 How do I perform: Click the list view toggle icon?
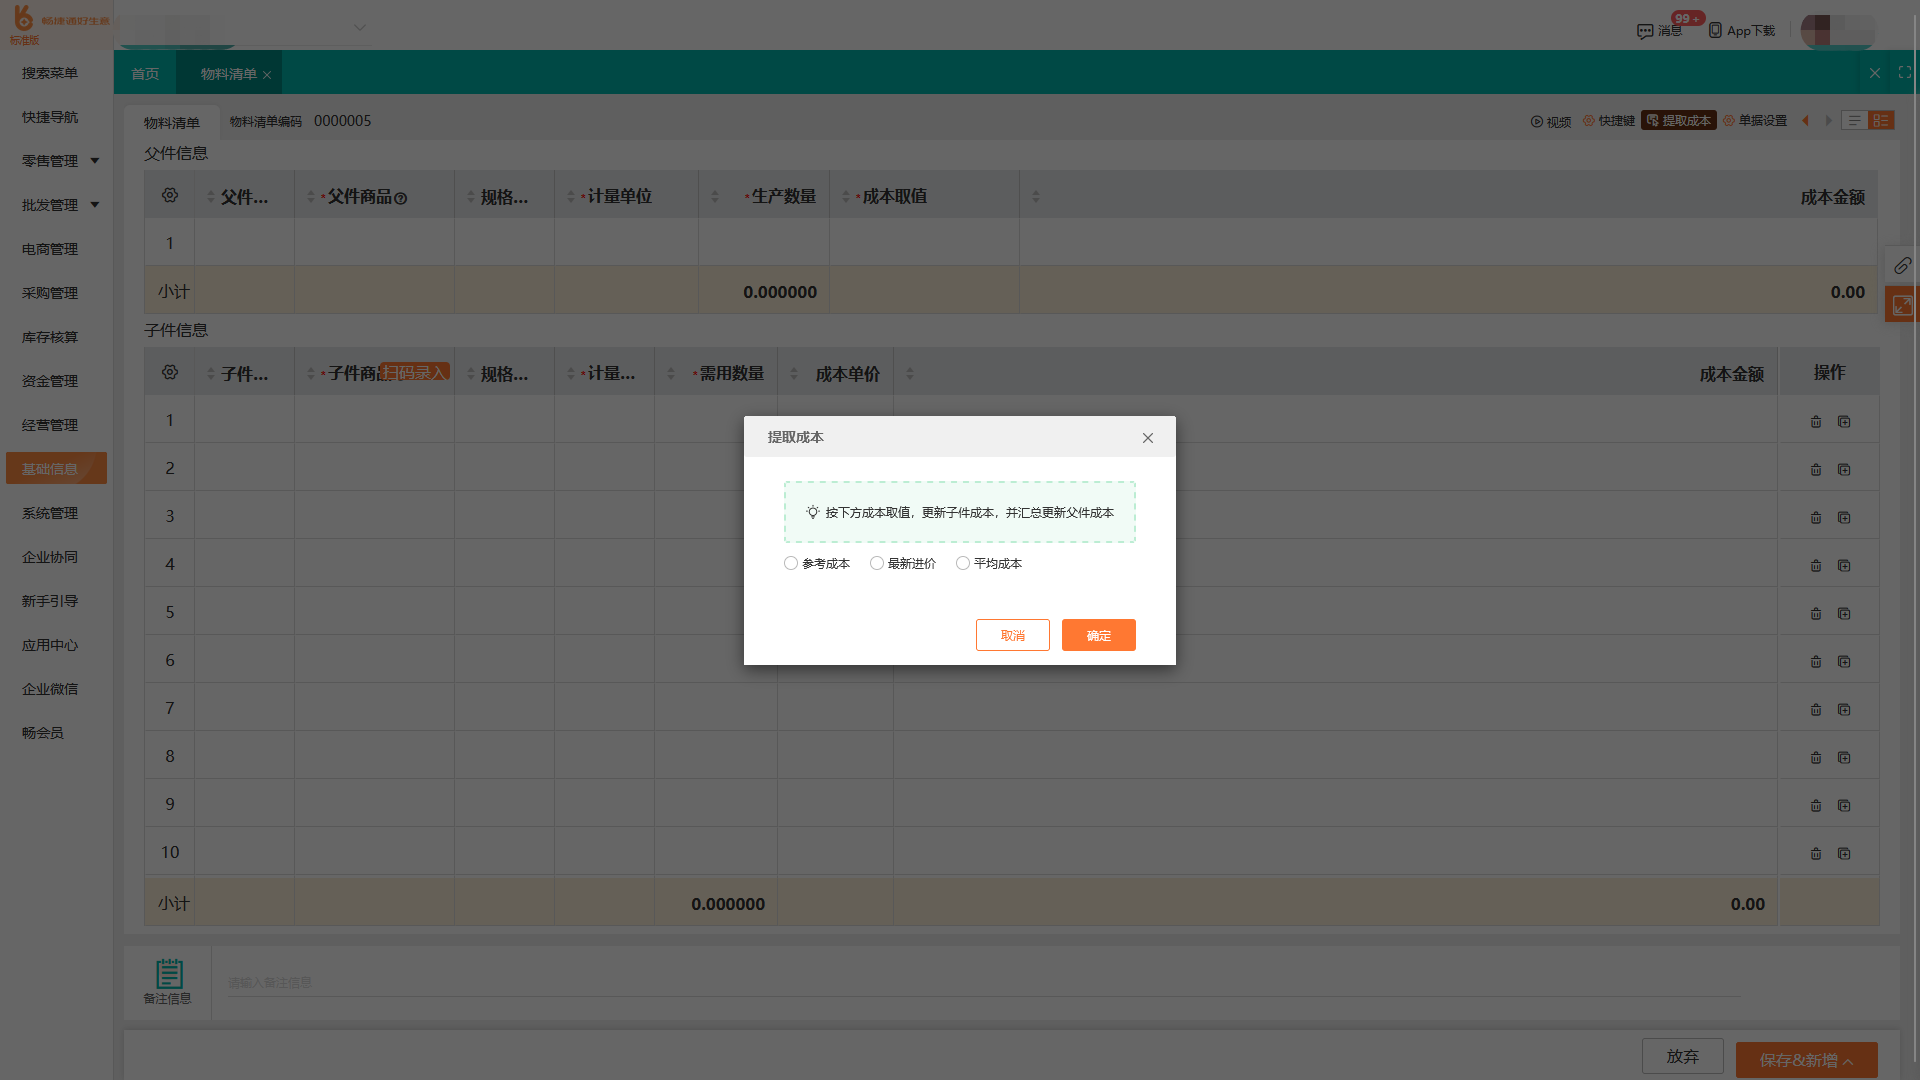[x=1855, y=121]
